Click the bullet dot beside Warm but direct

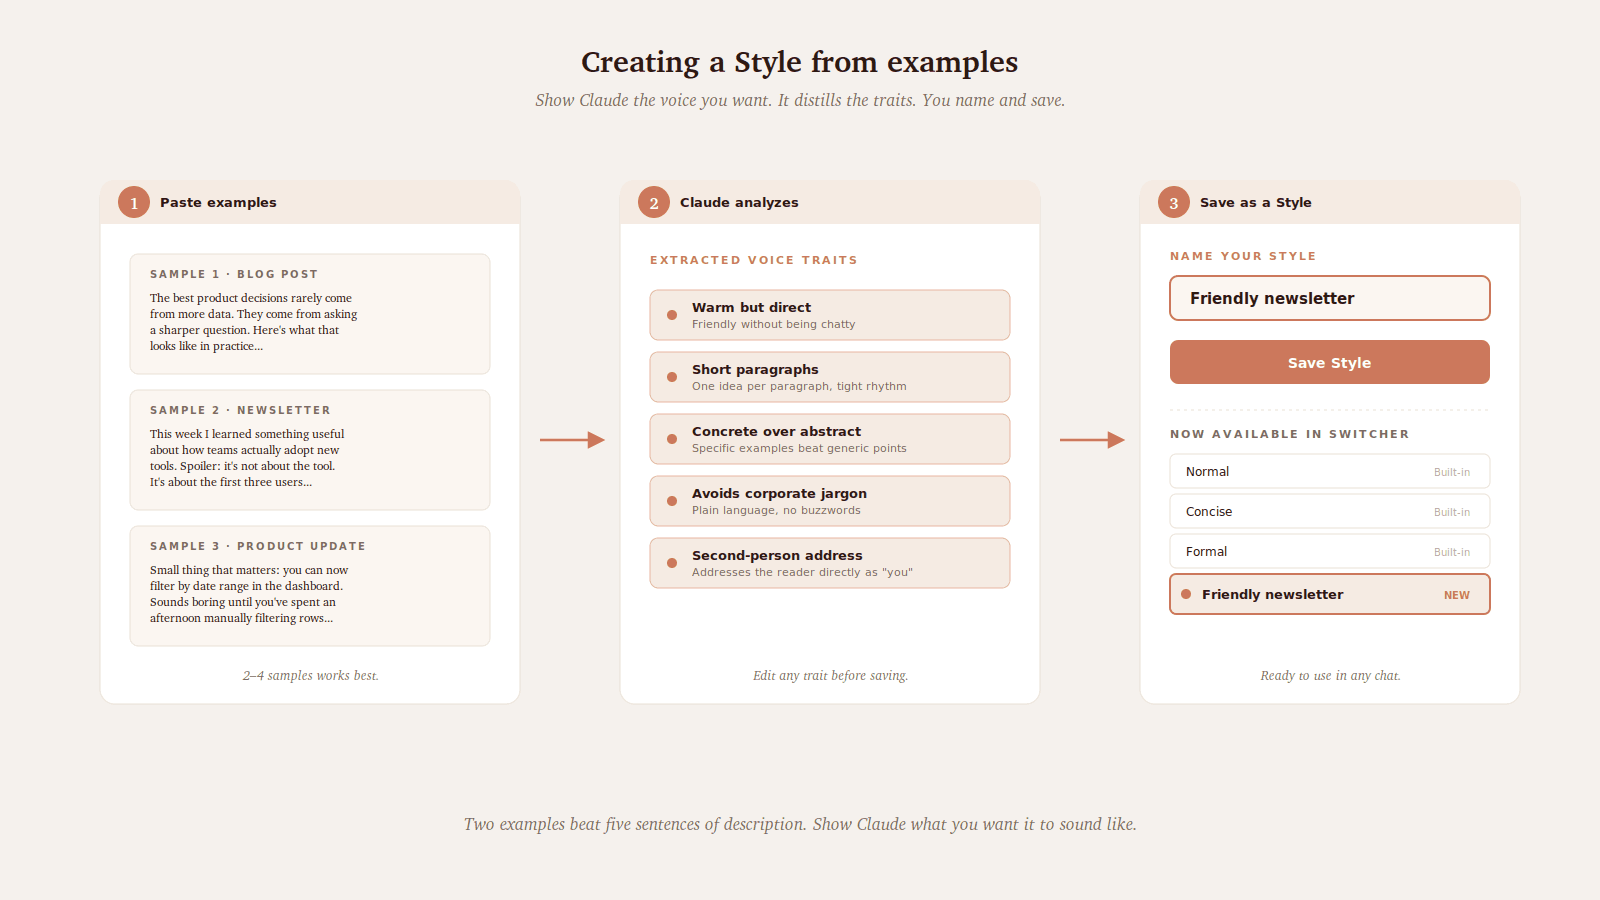click(x=671, y=314)
